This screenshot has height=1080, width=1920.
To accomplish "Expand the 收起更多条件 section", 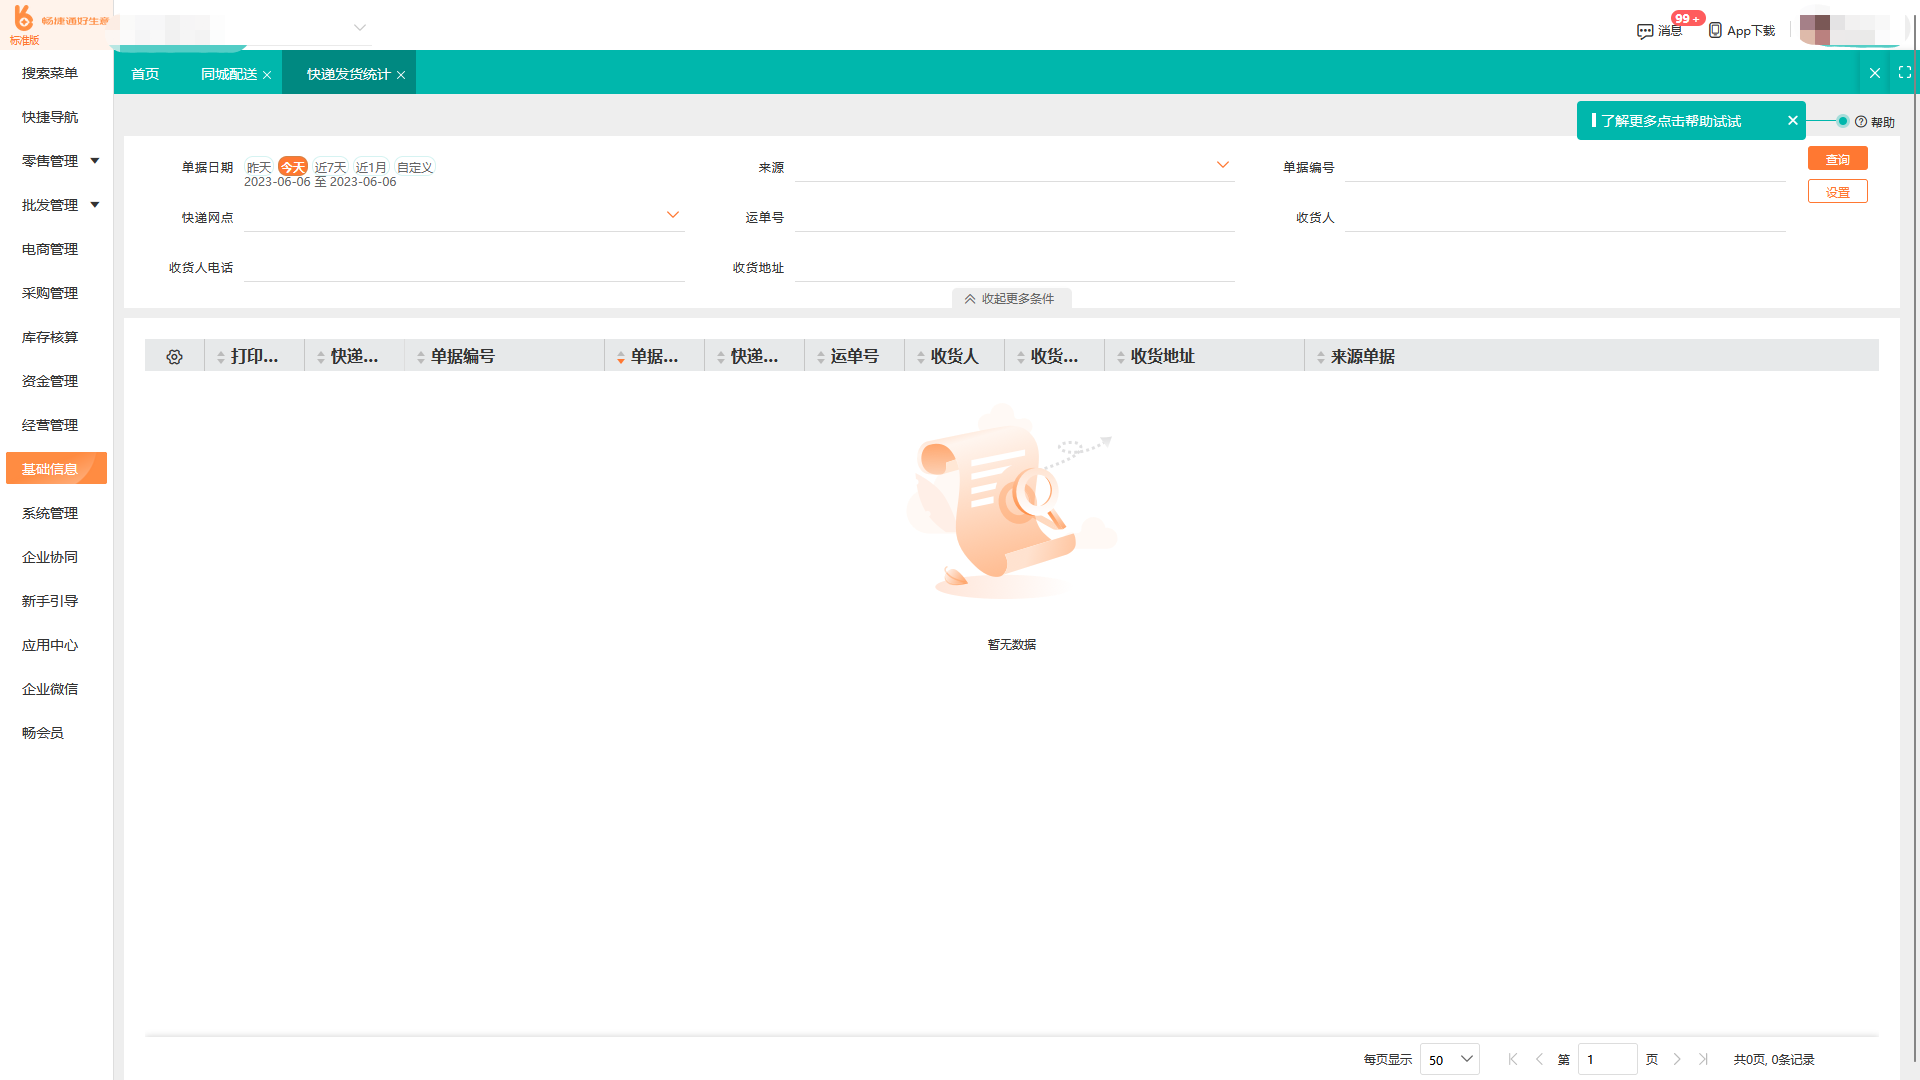I will pyautogui.click(x=1009, y=299).
